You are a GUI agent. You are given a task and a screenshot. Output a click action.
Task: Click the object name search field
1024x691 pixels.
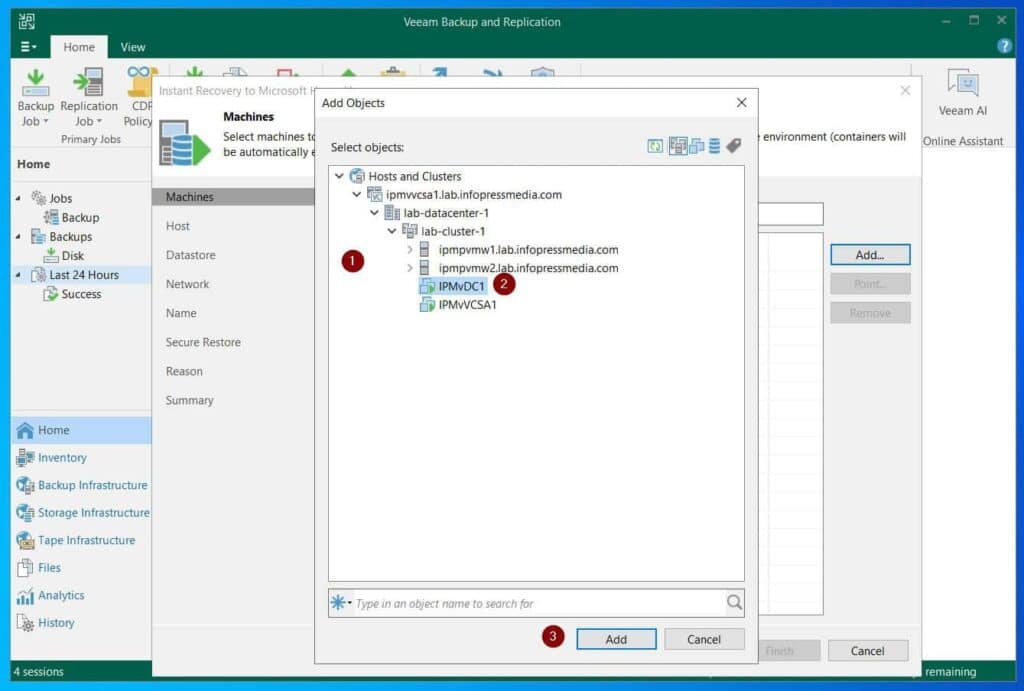pyautogui.click(x=539, y=603)
